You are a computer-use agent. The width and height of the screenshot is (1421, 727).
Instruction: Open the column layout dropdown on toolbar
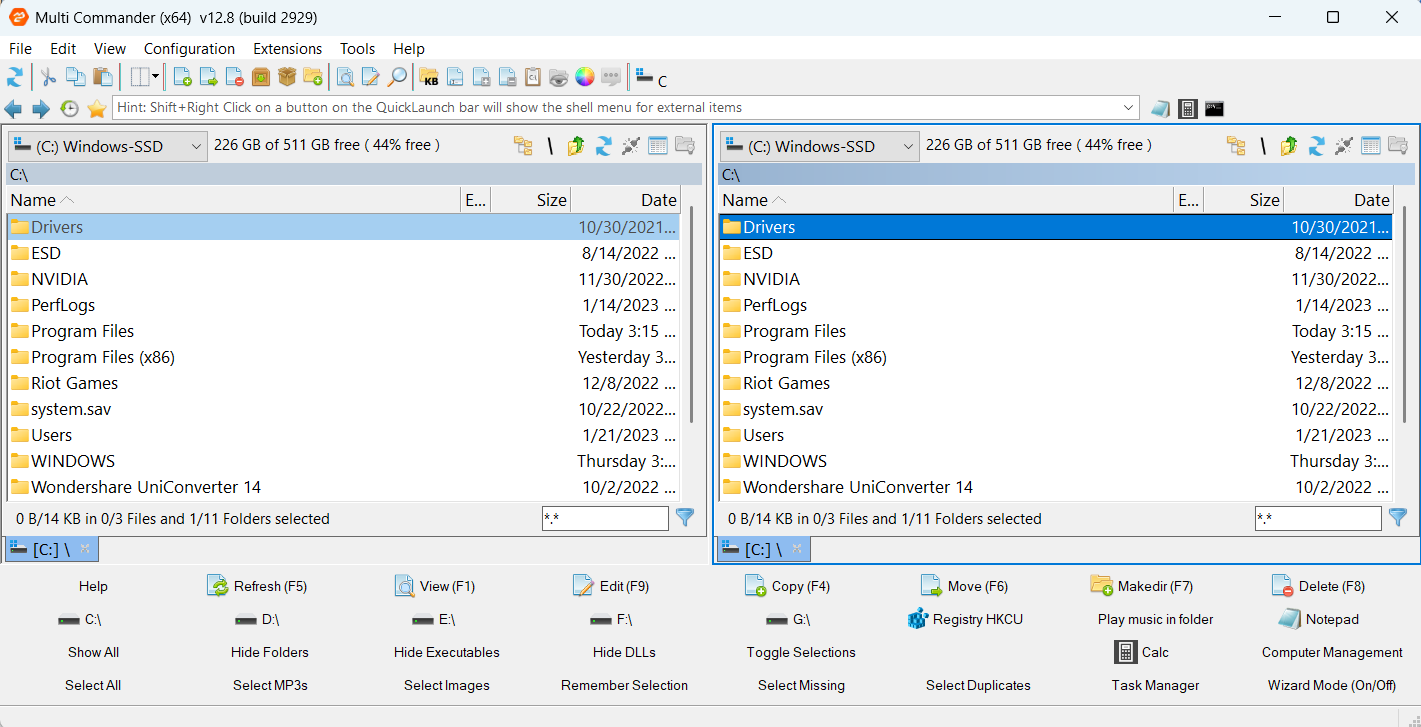tap(155, 77)
